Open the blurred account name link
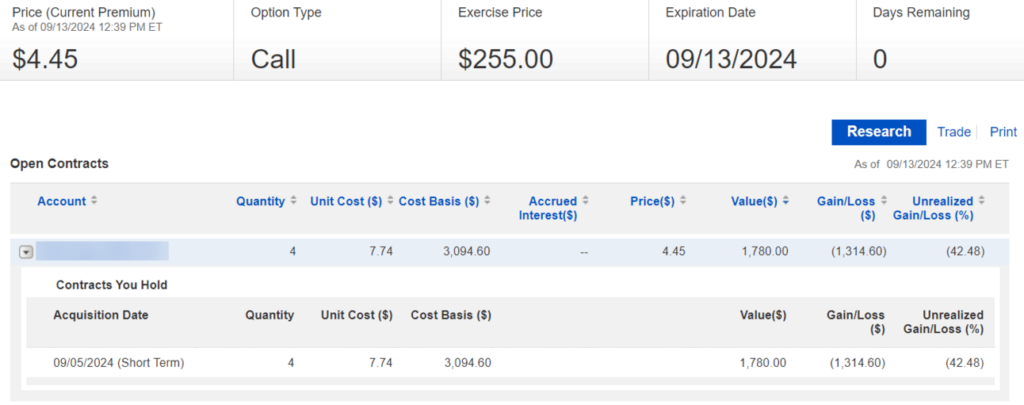The image size is (1024, 405). tap(102, 251)
